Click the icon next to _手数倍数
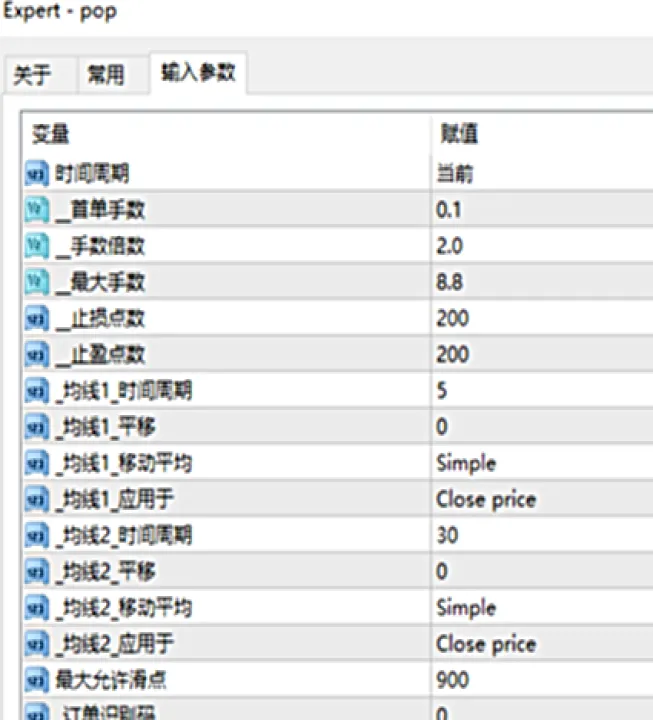Image resolution: width=653 pixels, height=720 pixels. tap(36, 247)
